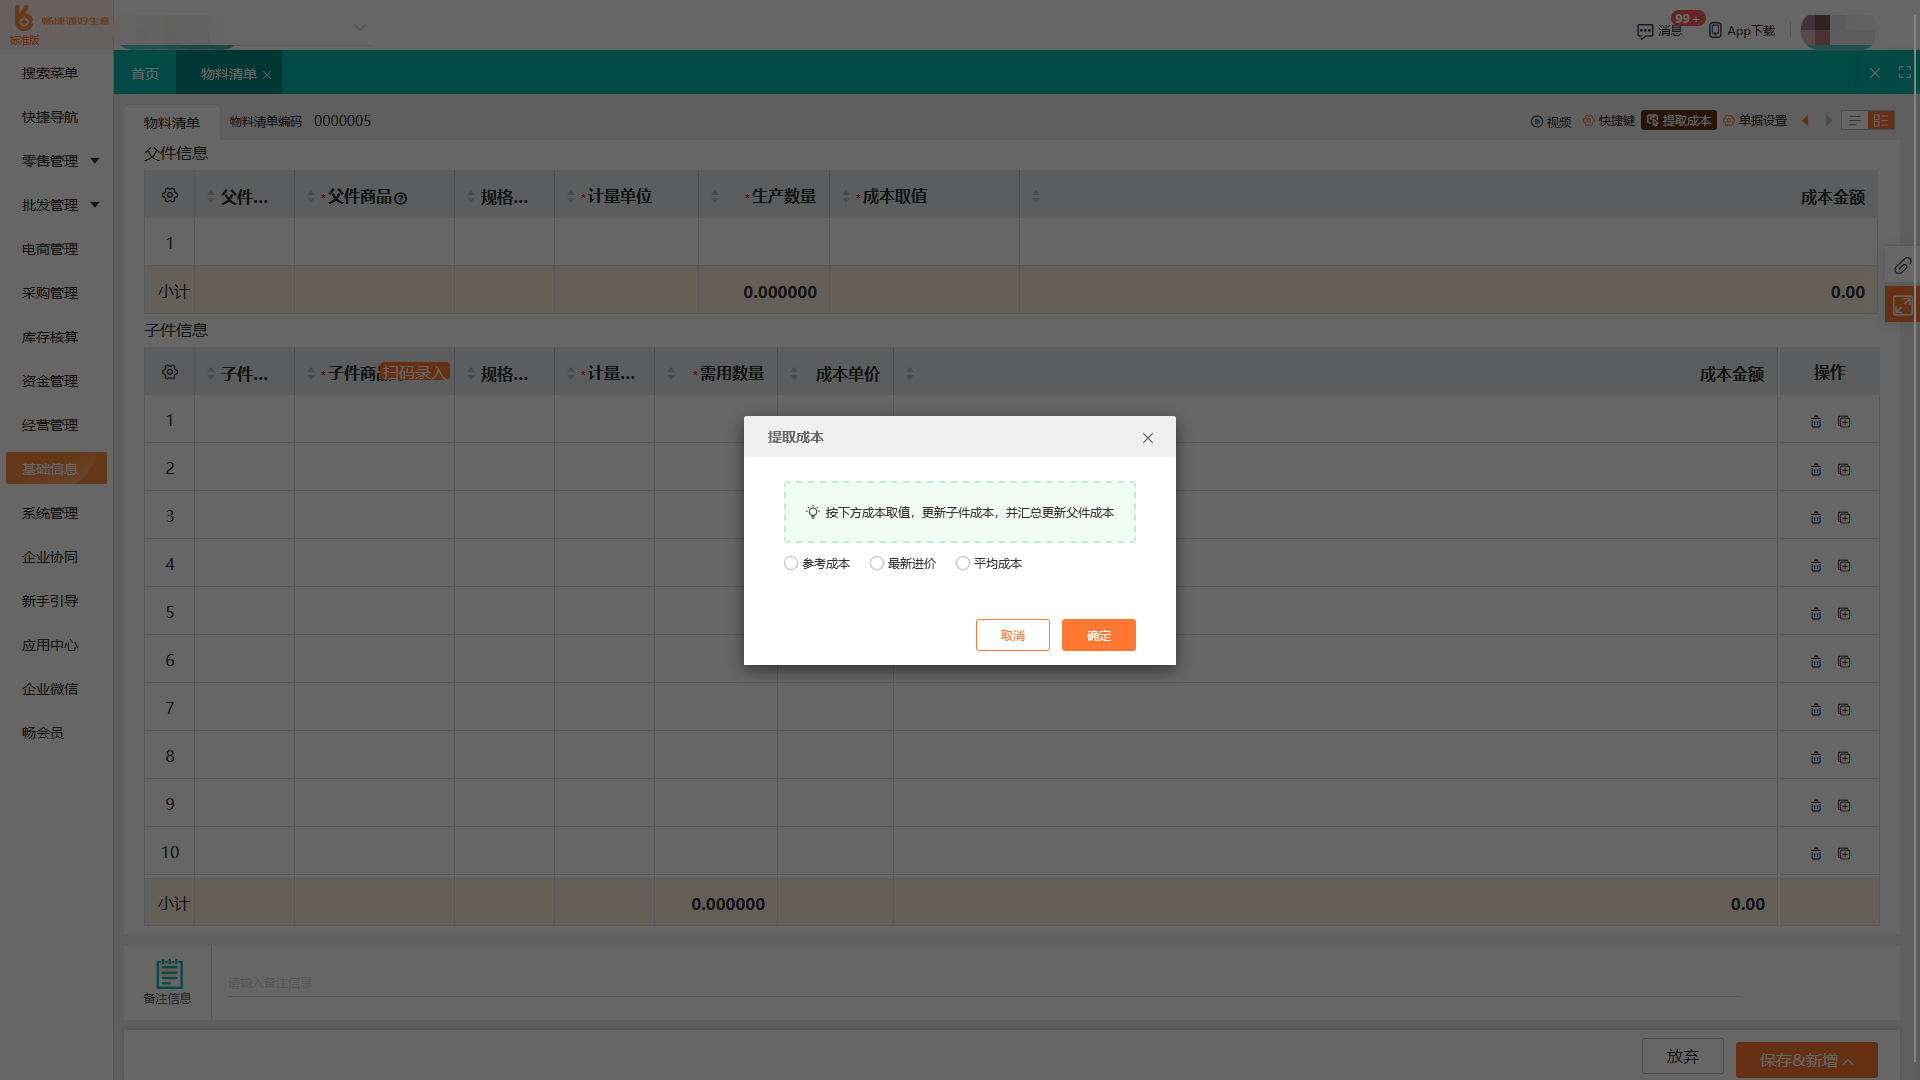Click the 提取成本 icon in toolbar
Viewport: 1920px width, 1080px height.
(x=1679, y=121)
